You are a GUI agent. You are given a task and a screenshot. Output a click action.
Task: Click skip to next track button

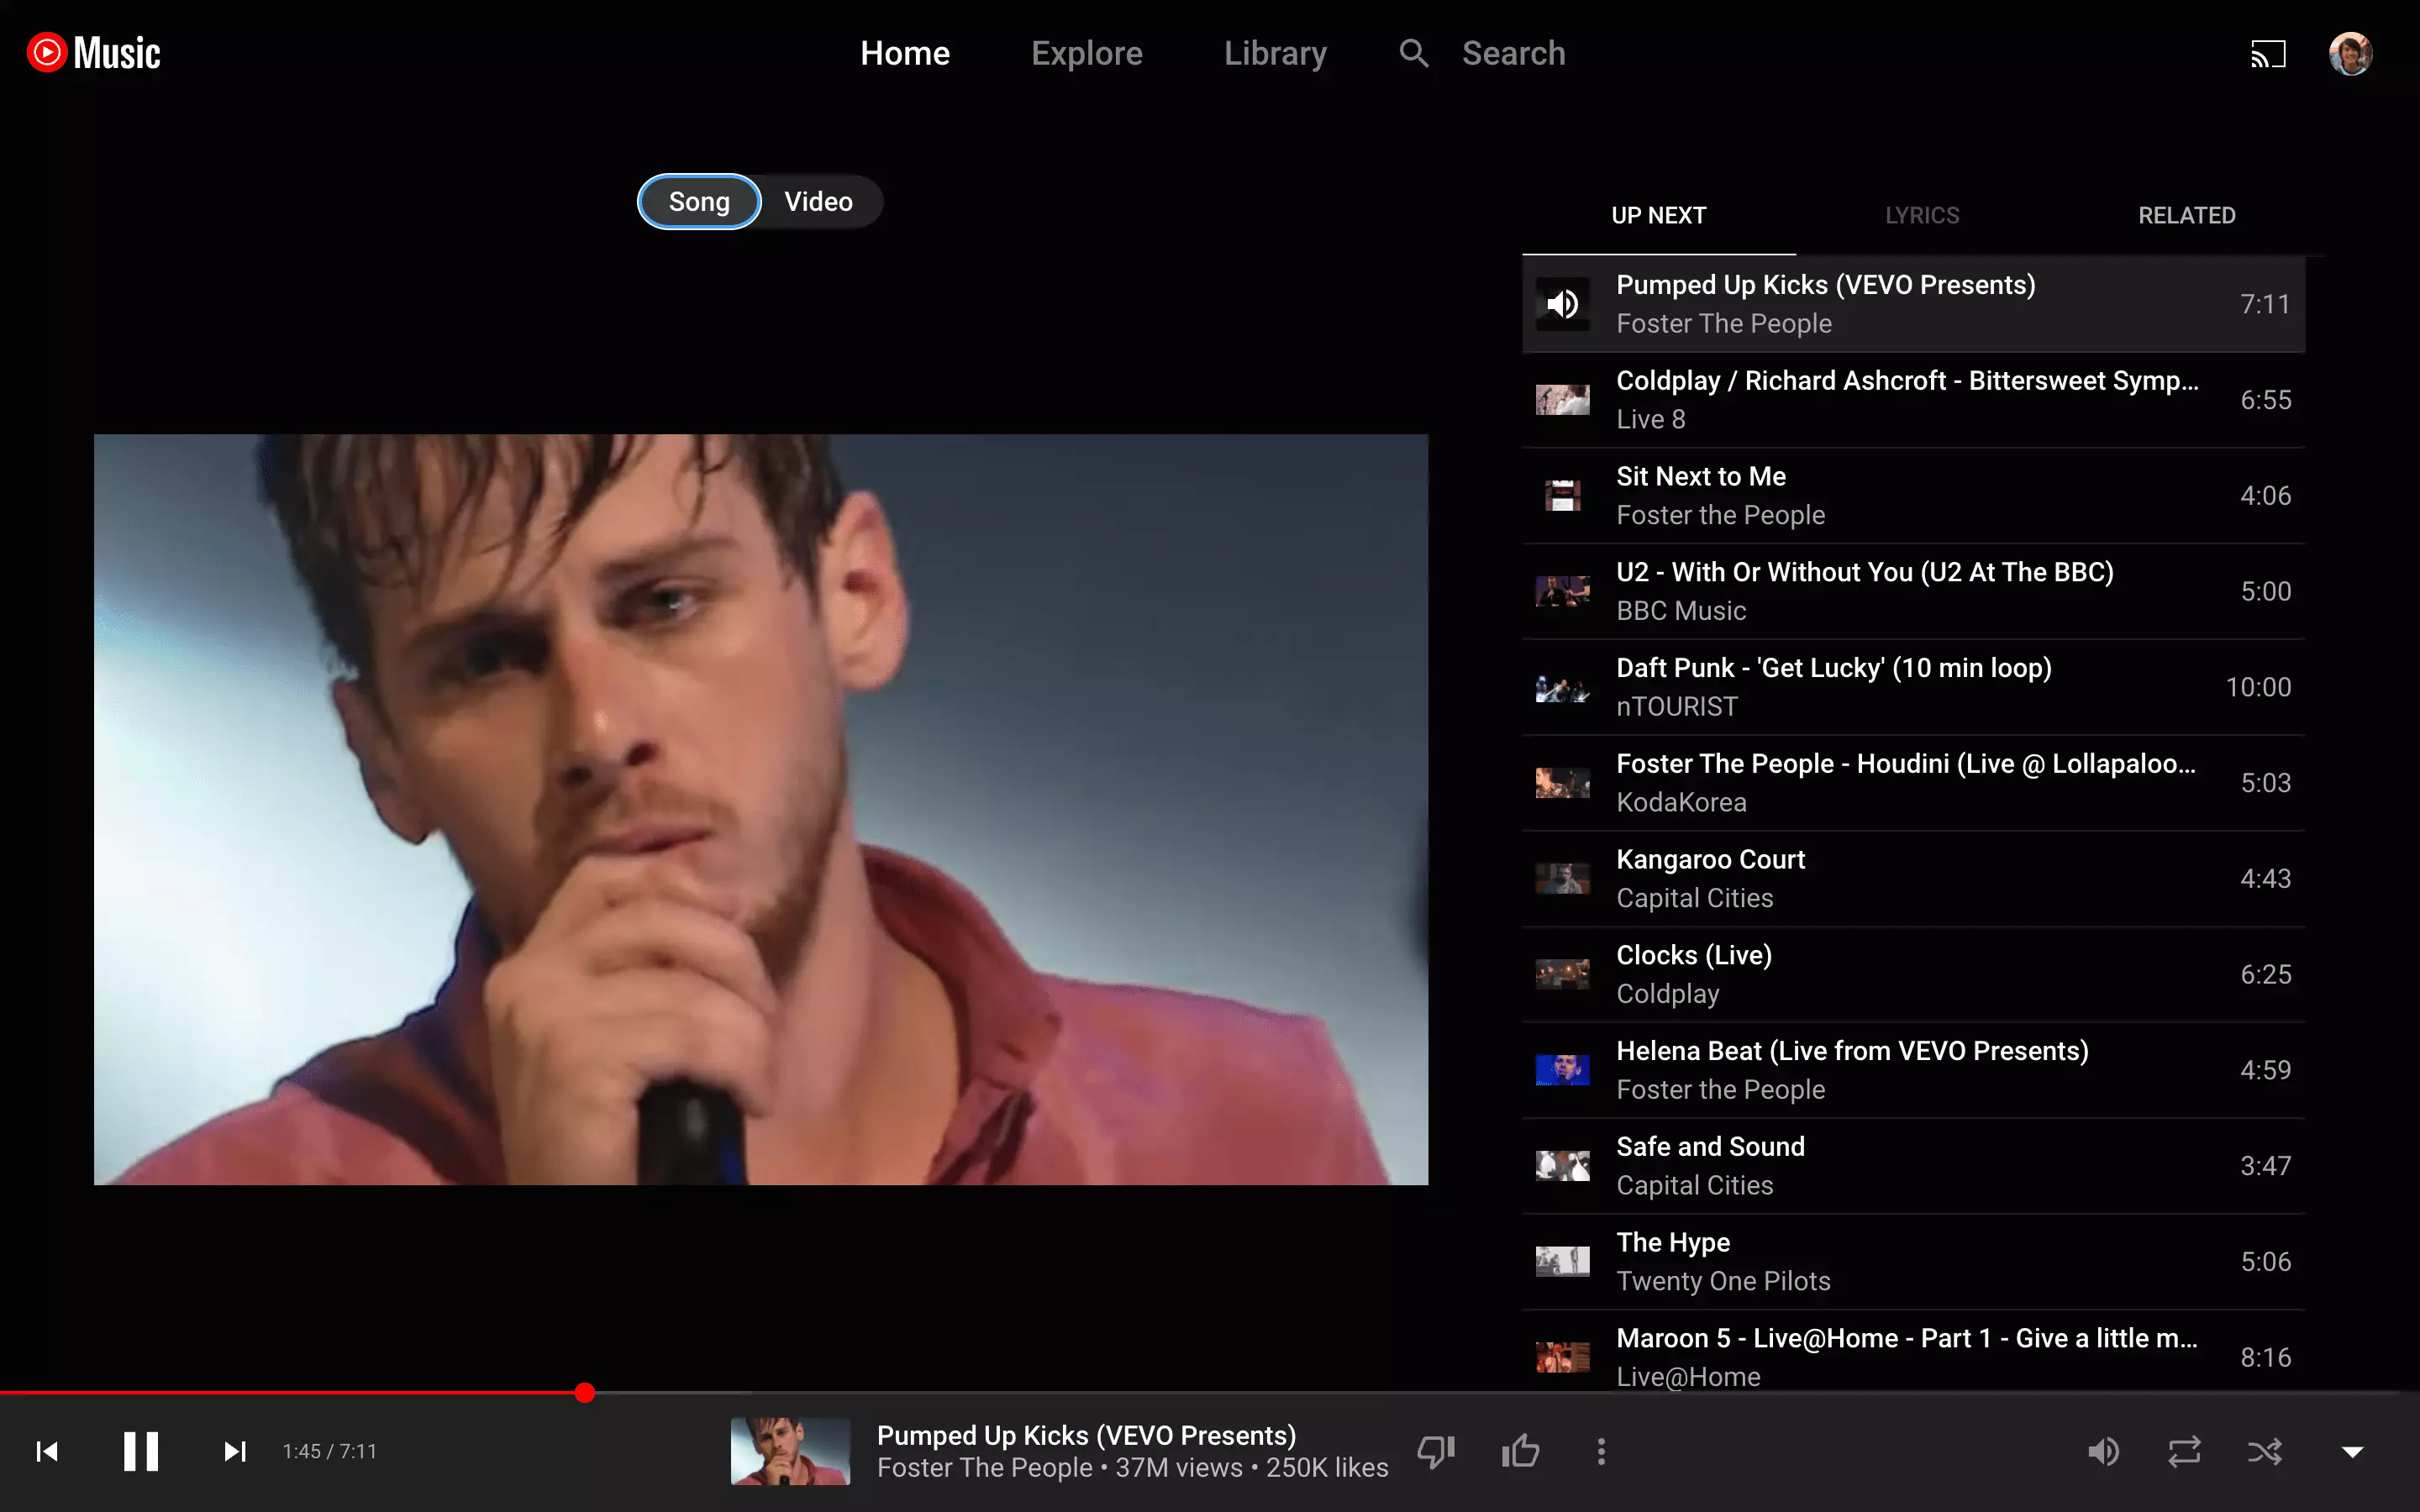pos(234,1451)
